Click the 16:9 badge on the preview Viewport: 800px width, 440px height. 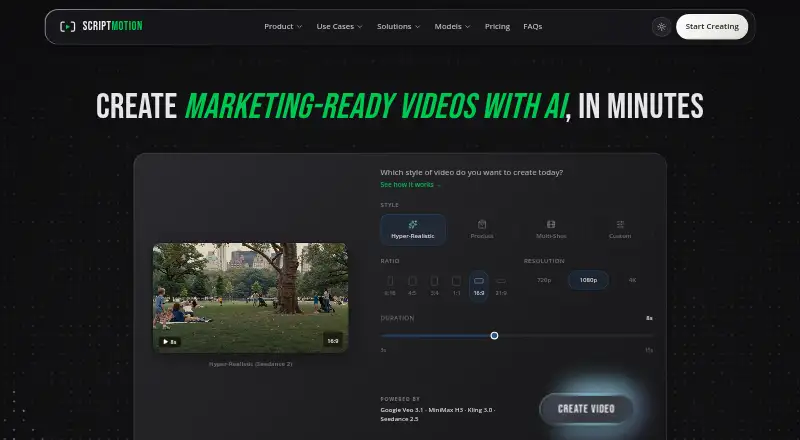(x=333, y=340)
